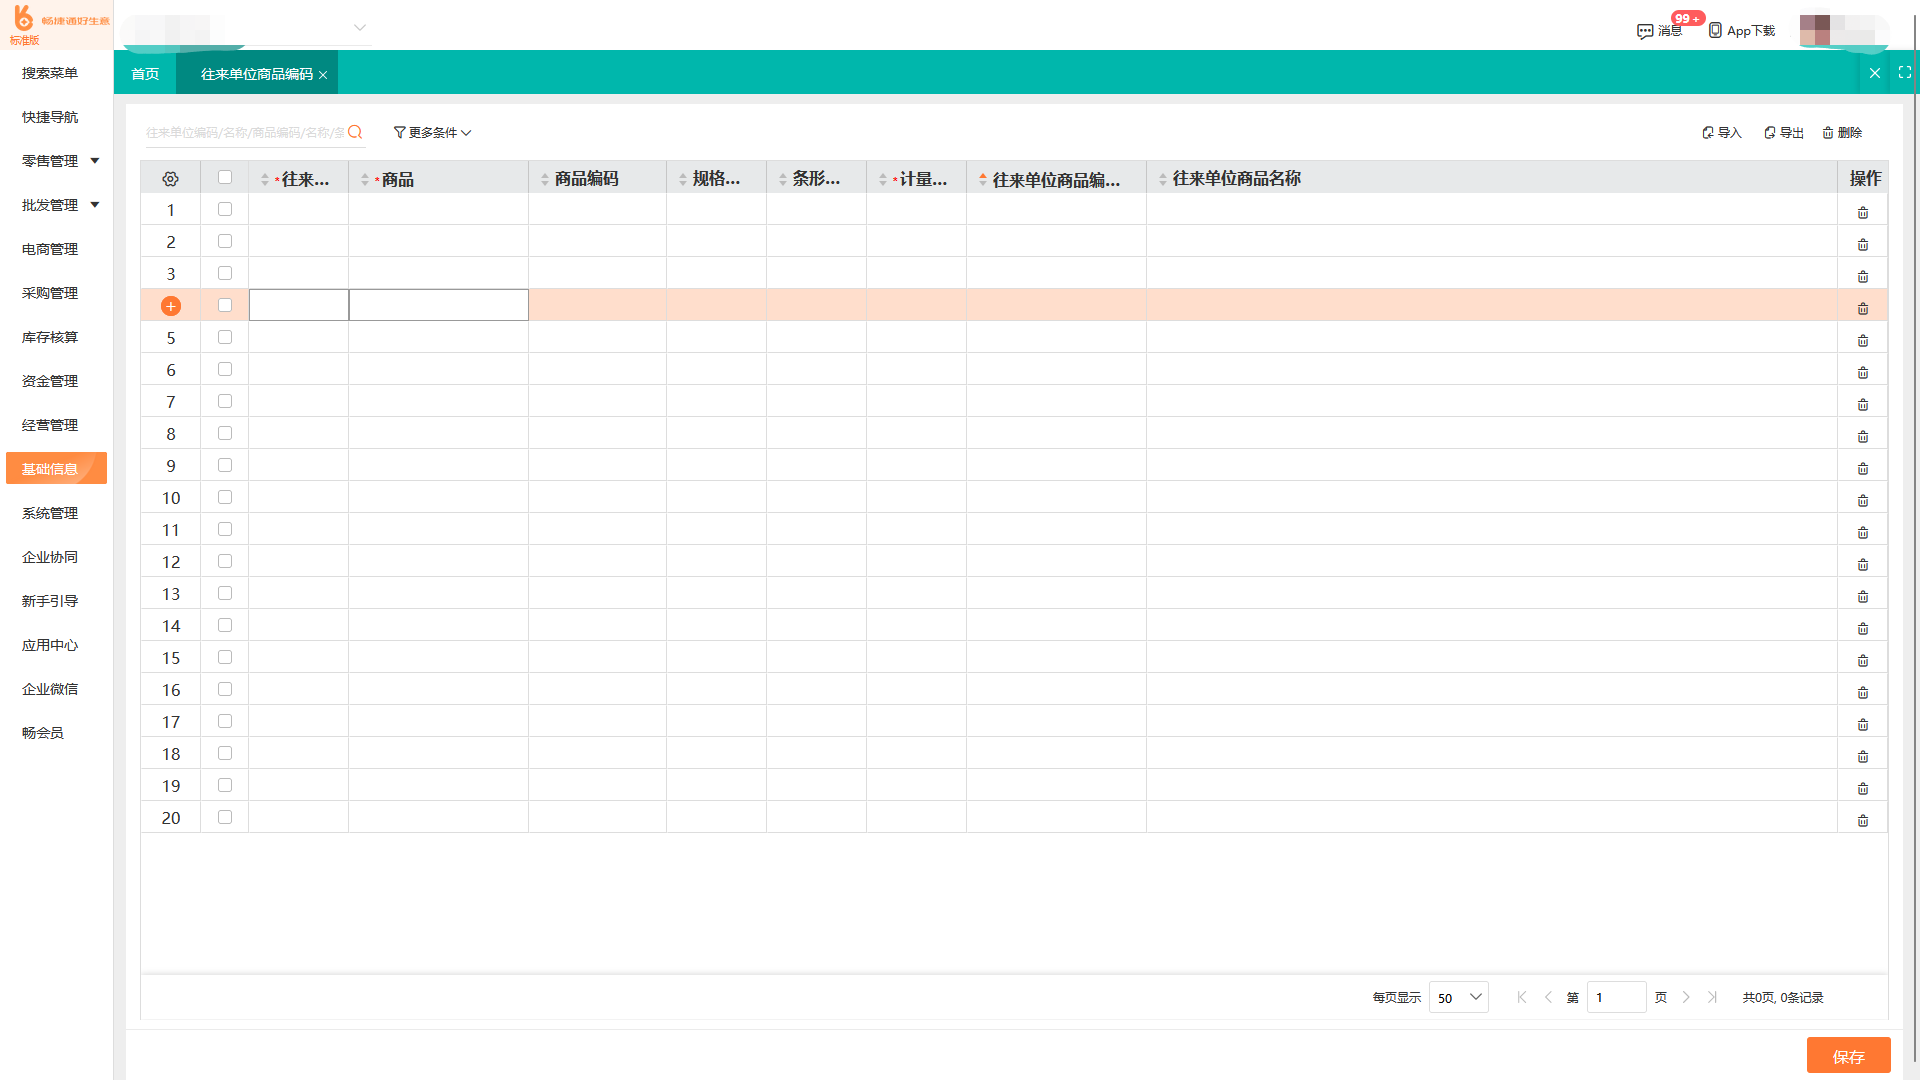The height and width of the screenshot is (1080, 1920).
Task: Toggle checkbox on row 3
Action: click(x=224, y=273)
